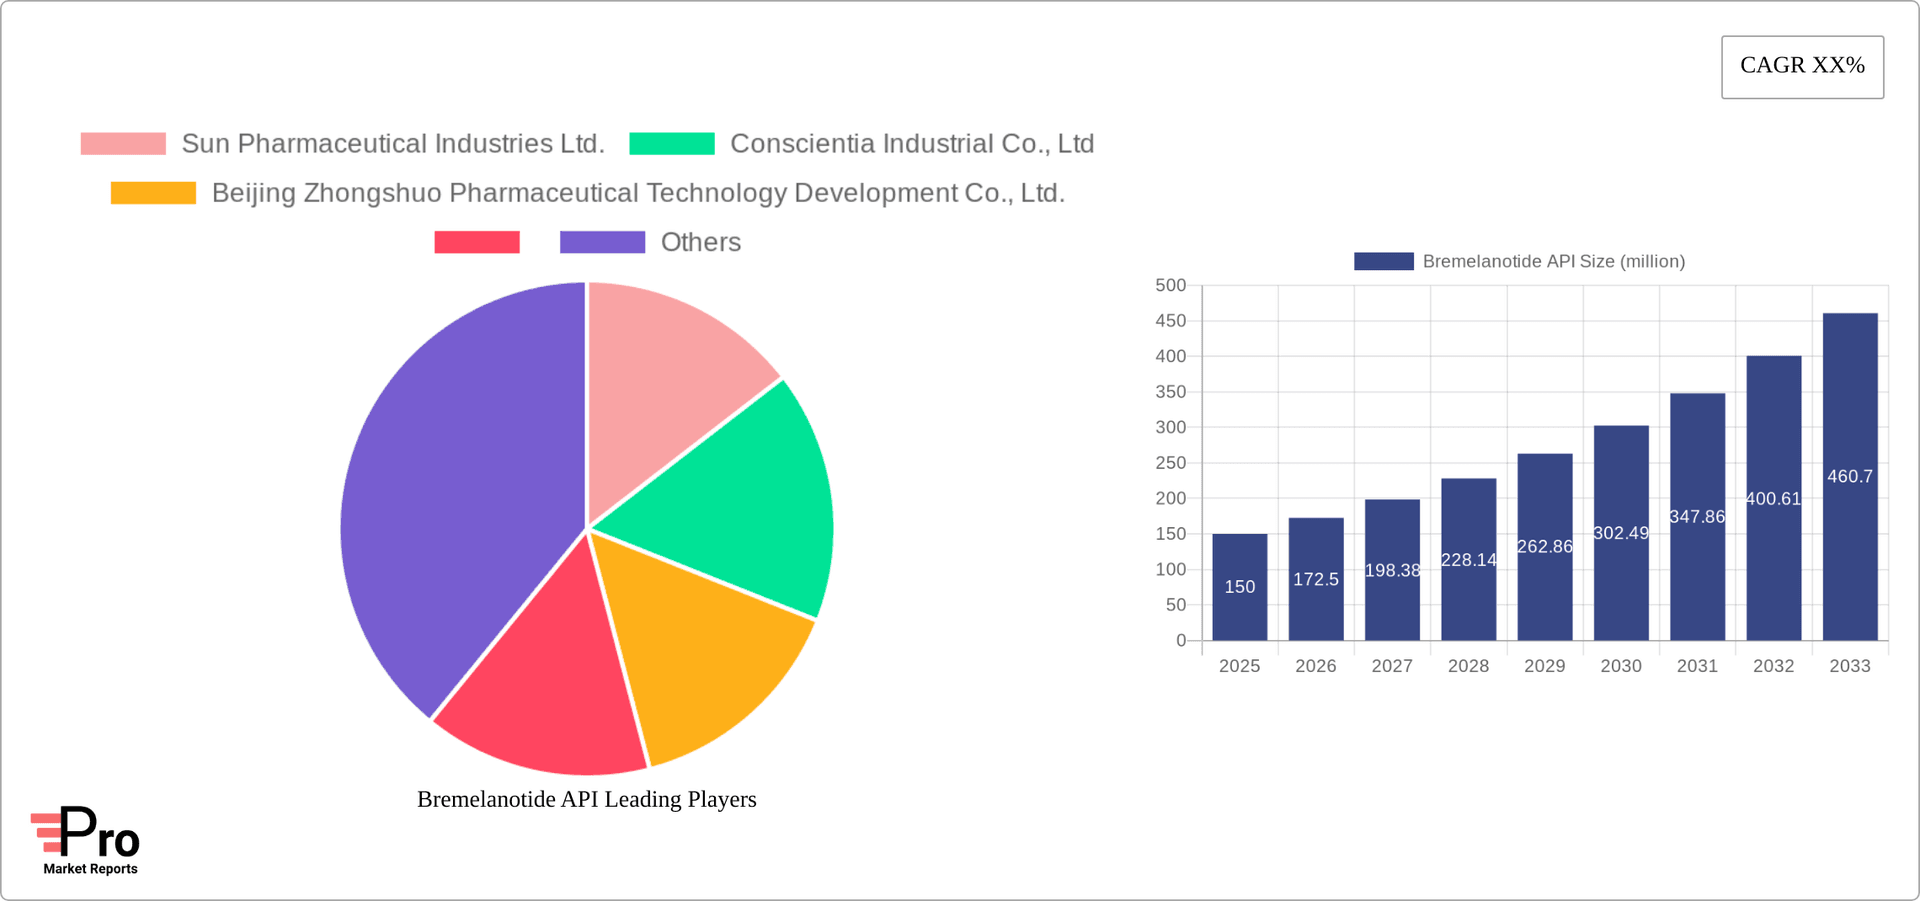Click the 2029 axis label

(x=1544, y=666)
